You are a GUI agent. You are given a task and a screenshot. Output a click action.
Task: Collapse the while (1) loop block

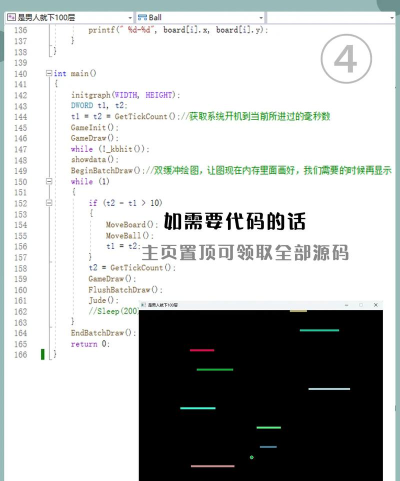coord(49,181)
